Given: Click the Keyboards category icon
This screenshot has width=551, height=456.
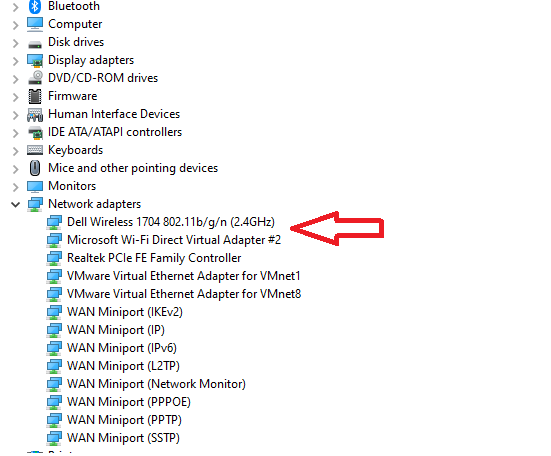Looking at the screenshot, I should pyautogui.click(x=35, y=150).
